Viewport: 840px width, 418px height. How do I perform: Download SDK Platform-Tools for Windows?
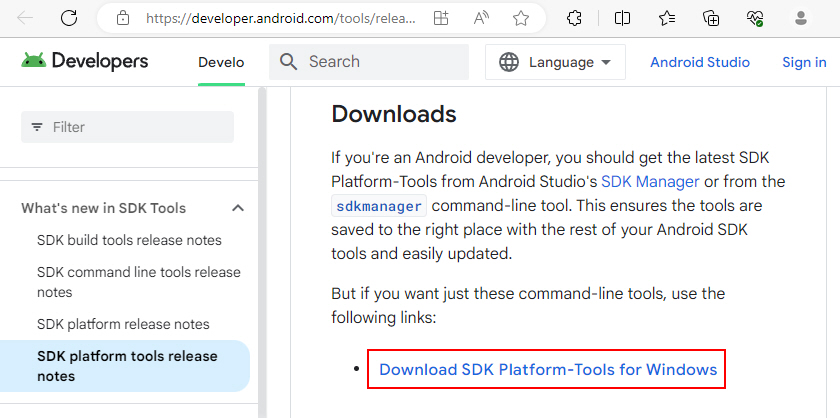tap(548, 369)
